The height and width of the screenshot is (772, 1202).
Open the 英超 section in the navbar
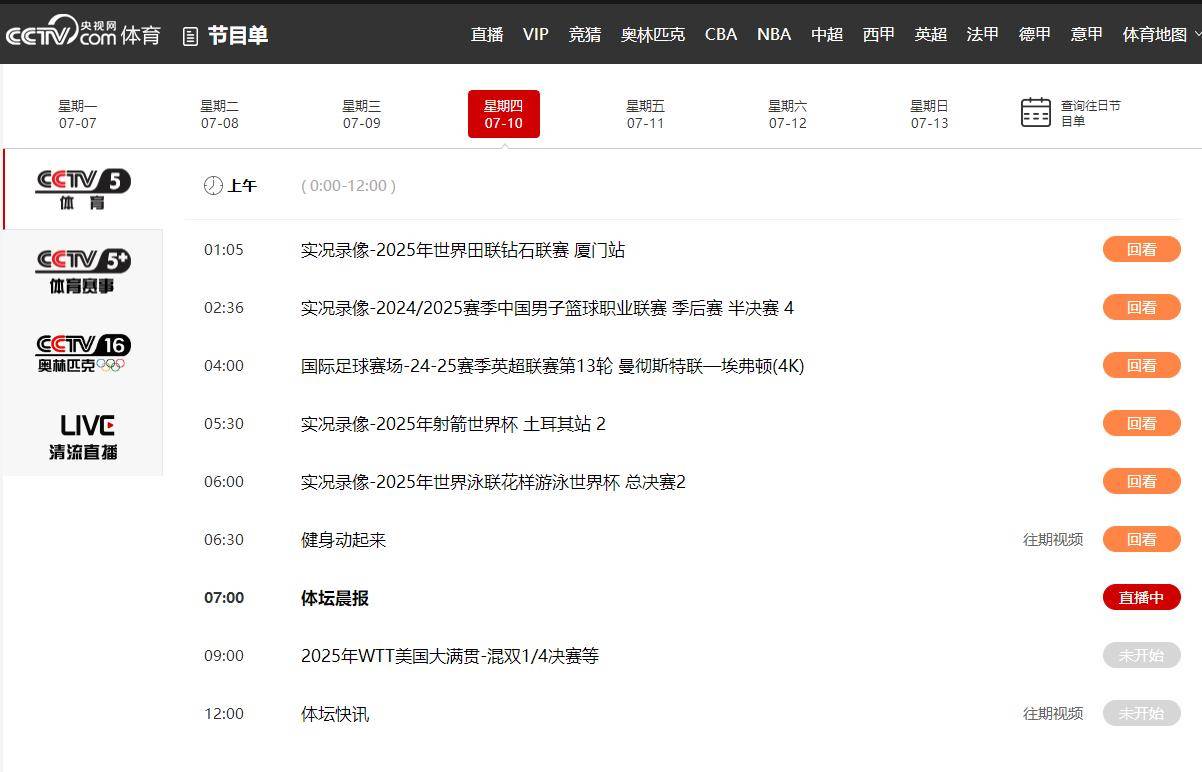pyautogui.click(x=929, y=33)
